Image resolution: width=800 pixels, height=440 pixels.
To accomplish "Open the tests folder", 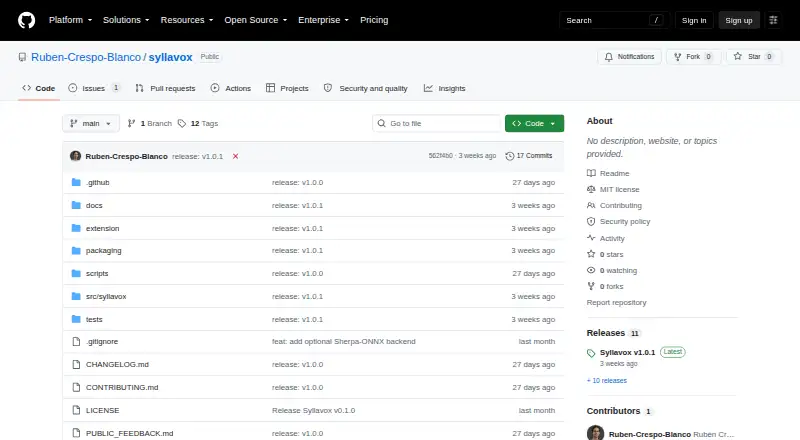I will click(x=94, y=320).
